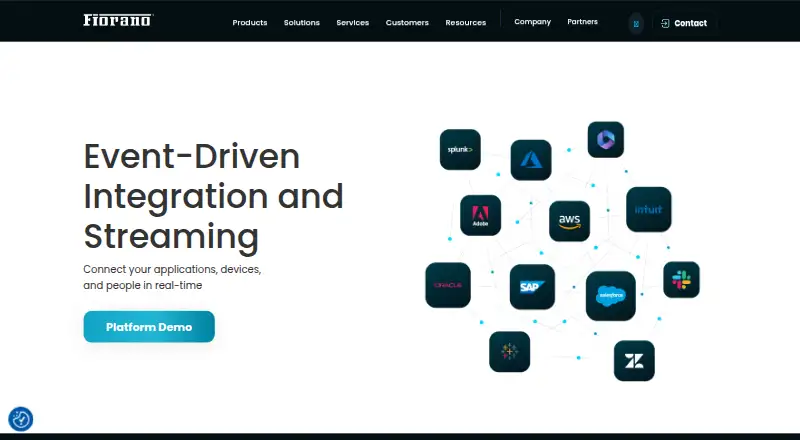Viewport: 800px width, 440px height.
Task: Click the "Event-Driven Integration and Streaming" headline
Action: coord(213,197)
